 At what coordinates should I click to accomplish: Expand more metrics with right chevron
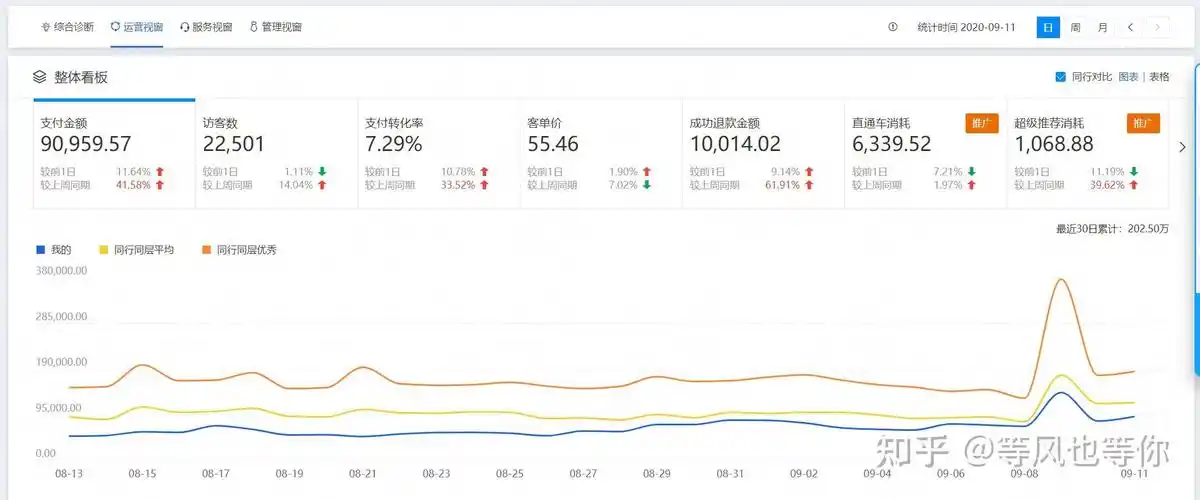coord(1183,147)
